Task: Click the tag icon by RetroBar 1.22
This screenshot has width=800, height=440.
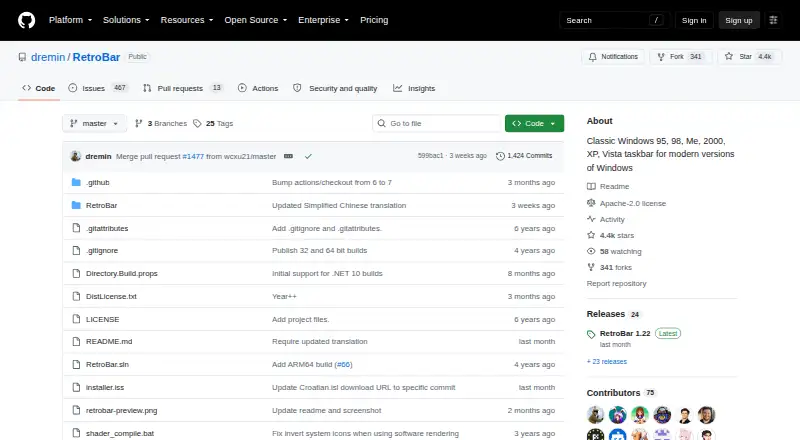Action: (591, 334)
